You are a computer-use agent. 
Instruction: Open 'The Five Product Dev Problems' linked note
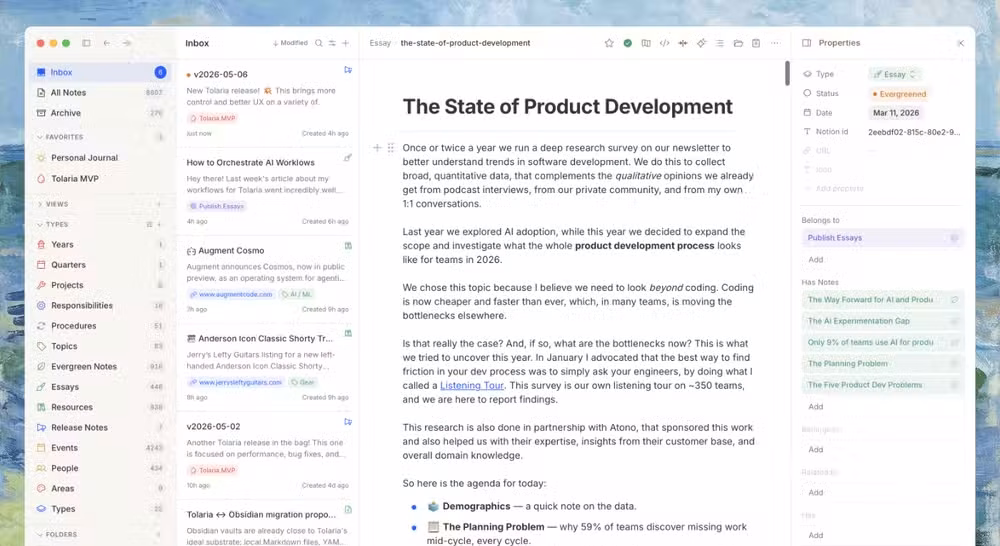tap(883, 385)
